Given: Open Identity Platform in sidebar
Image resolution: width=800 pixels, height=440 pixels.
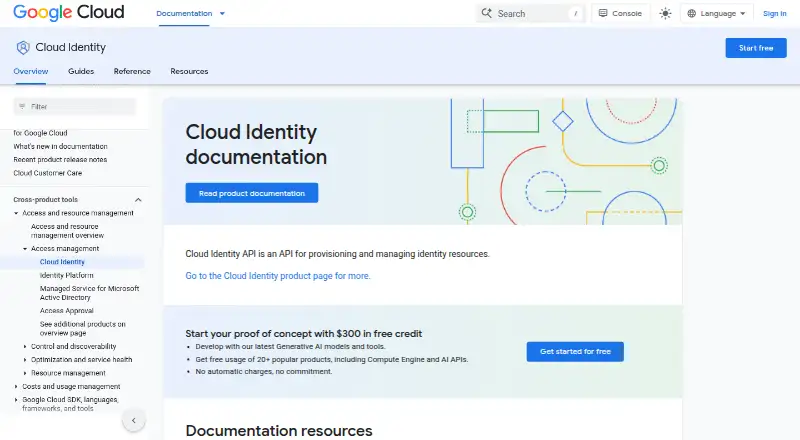Looking at the screenshot, I should [x=66, y=275].
